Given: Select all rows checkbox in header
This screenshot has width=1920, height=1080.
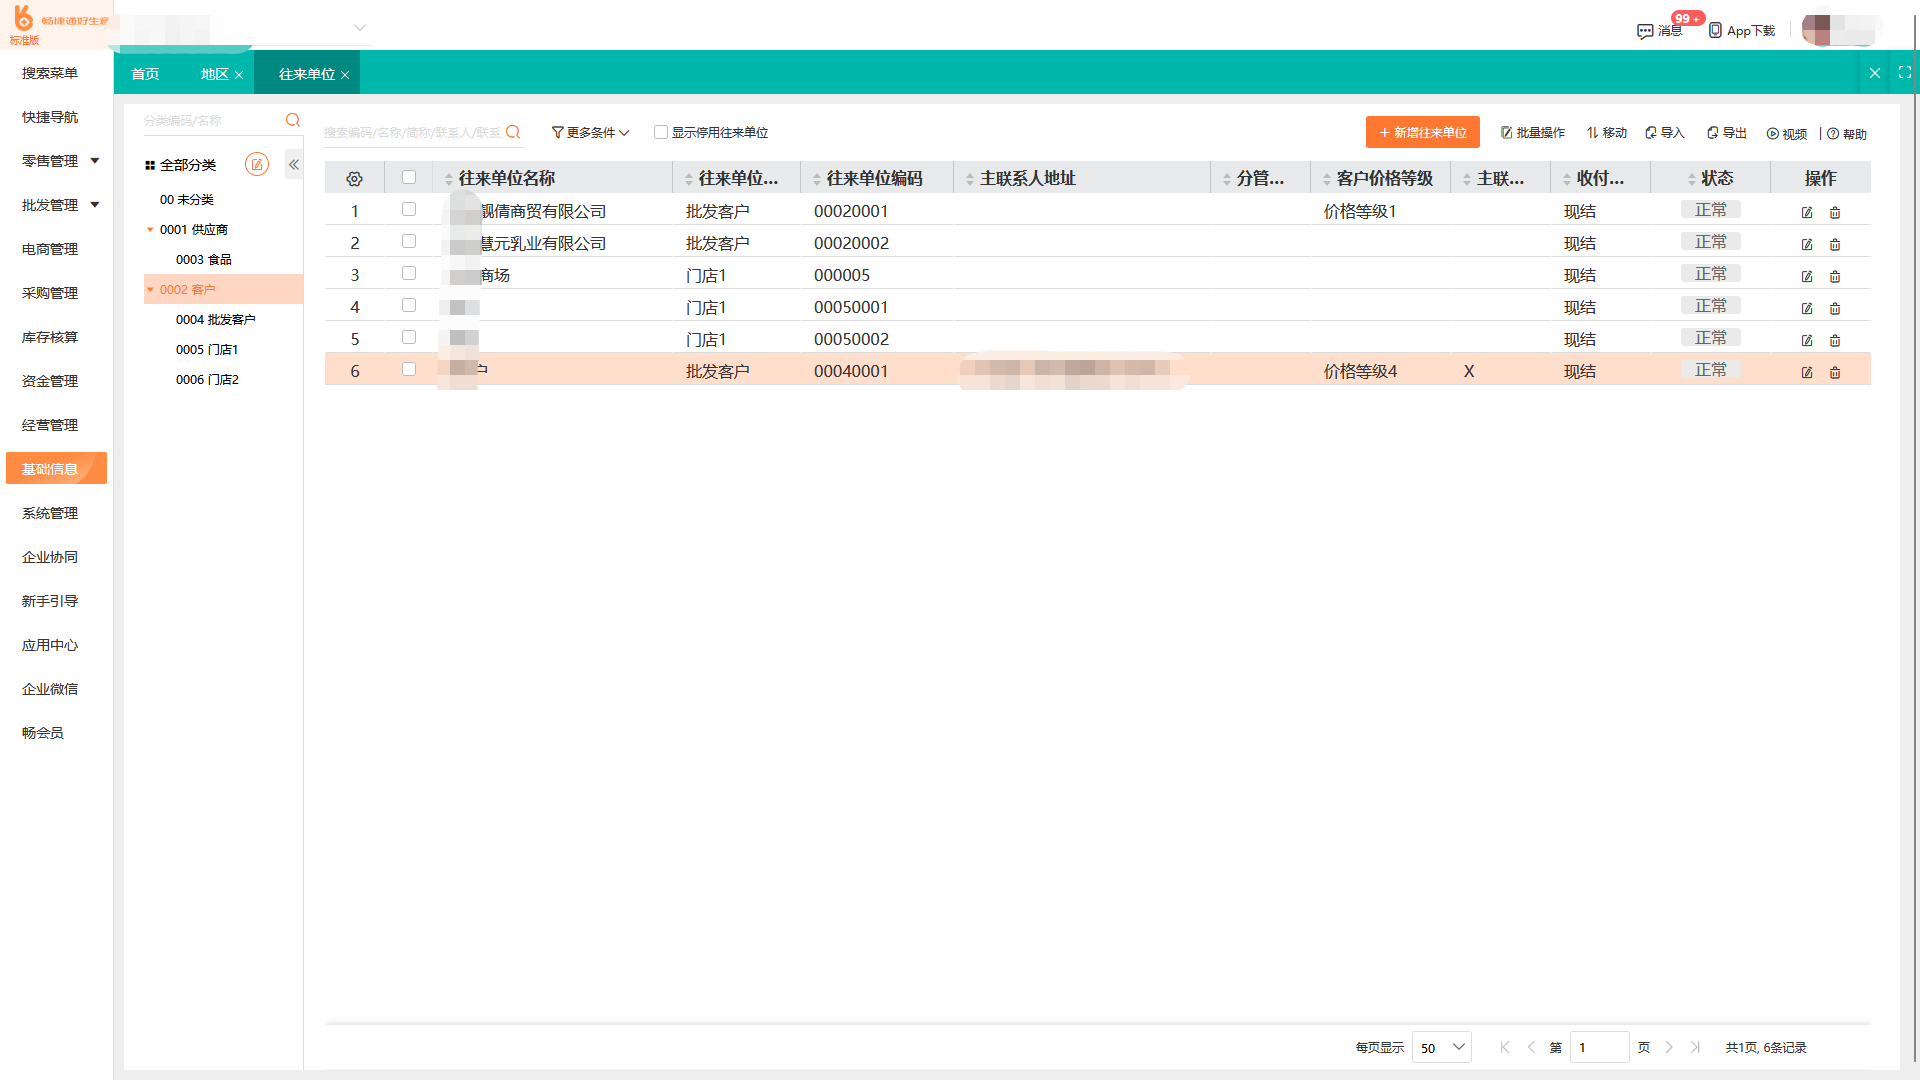Looking at the screenshot, I should [x=409, y=177].
